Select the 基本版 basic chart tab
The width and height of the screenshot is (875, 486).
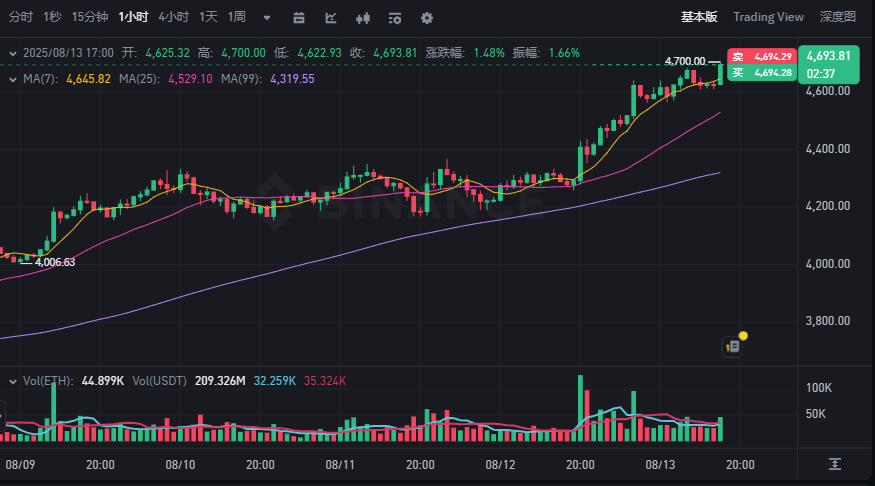coord(699,17)
